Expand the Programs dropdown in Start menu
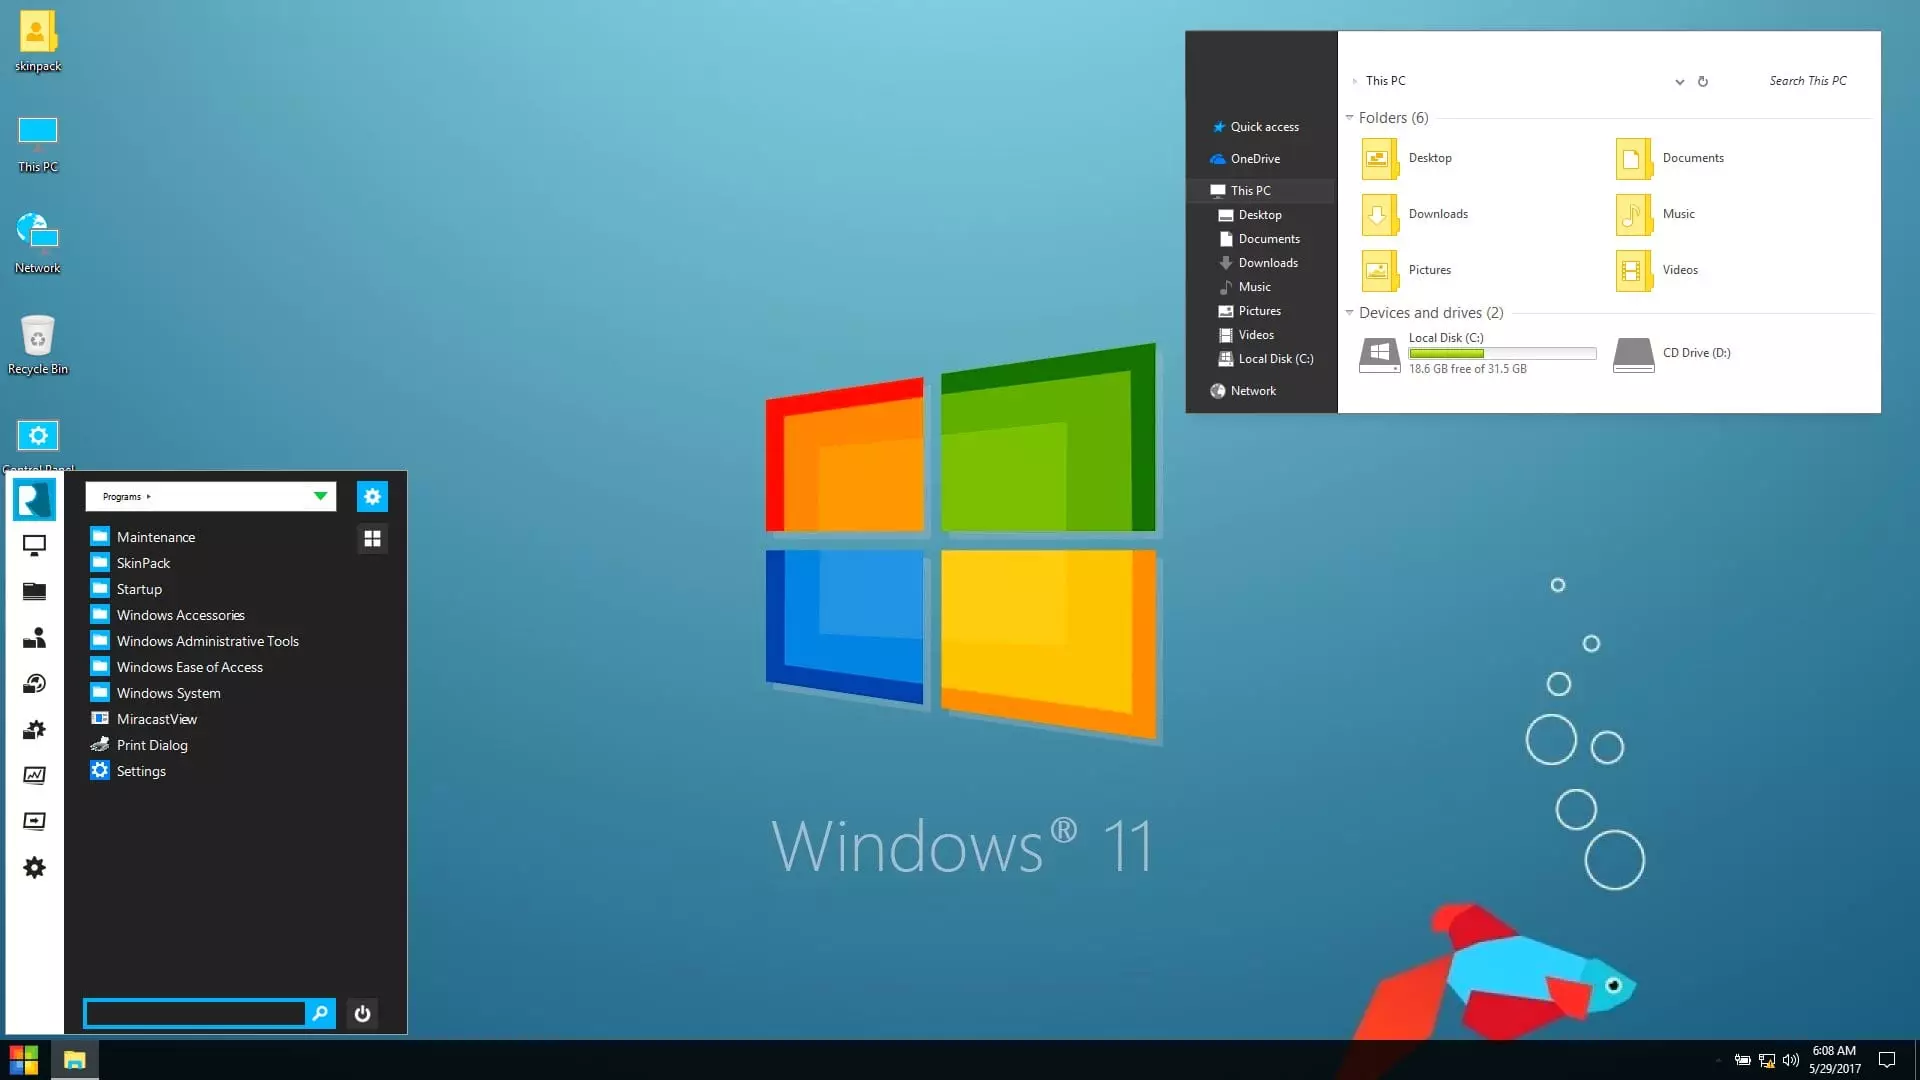 pyautogui.click(x=320, y=495)
